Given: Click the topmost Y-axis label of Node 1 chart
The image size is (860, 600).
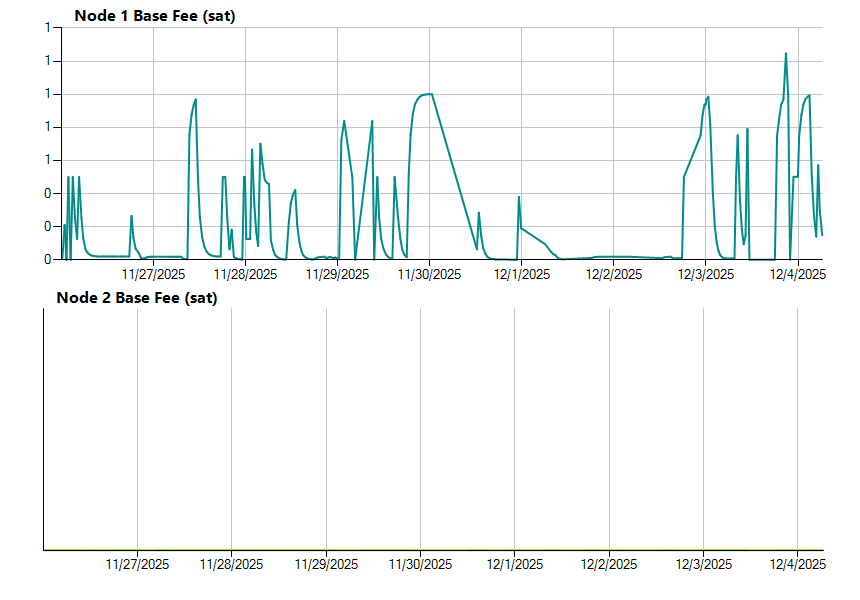Looking at the screenshot, I should pos(47,28).
